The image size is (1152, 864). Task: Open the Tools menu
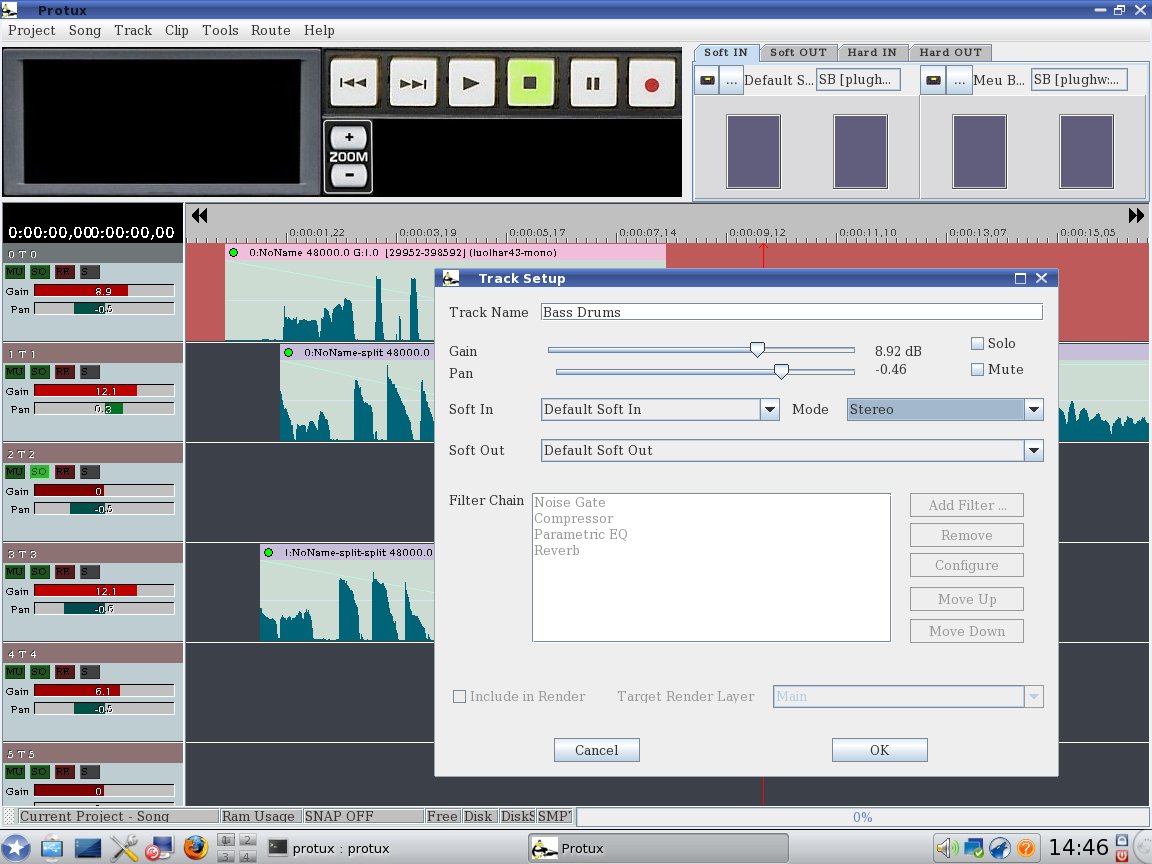(220, 30)
